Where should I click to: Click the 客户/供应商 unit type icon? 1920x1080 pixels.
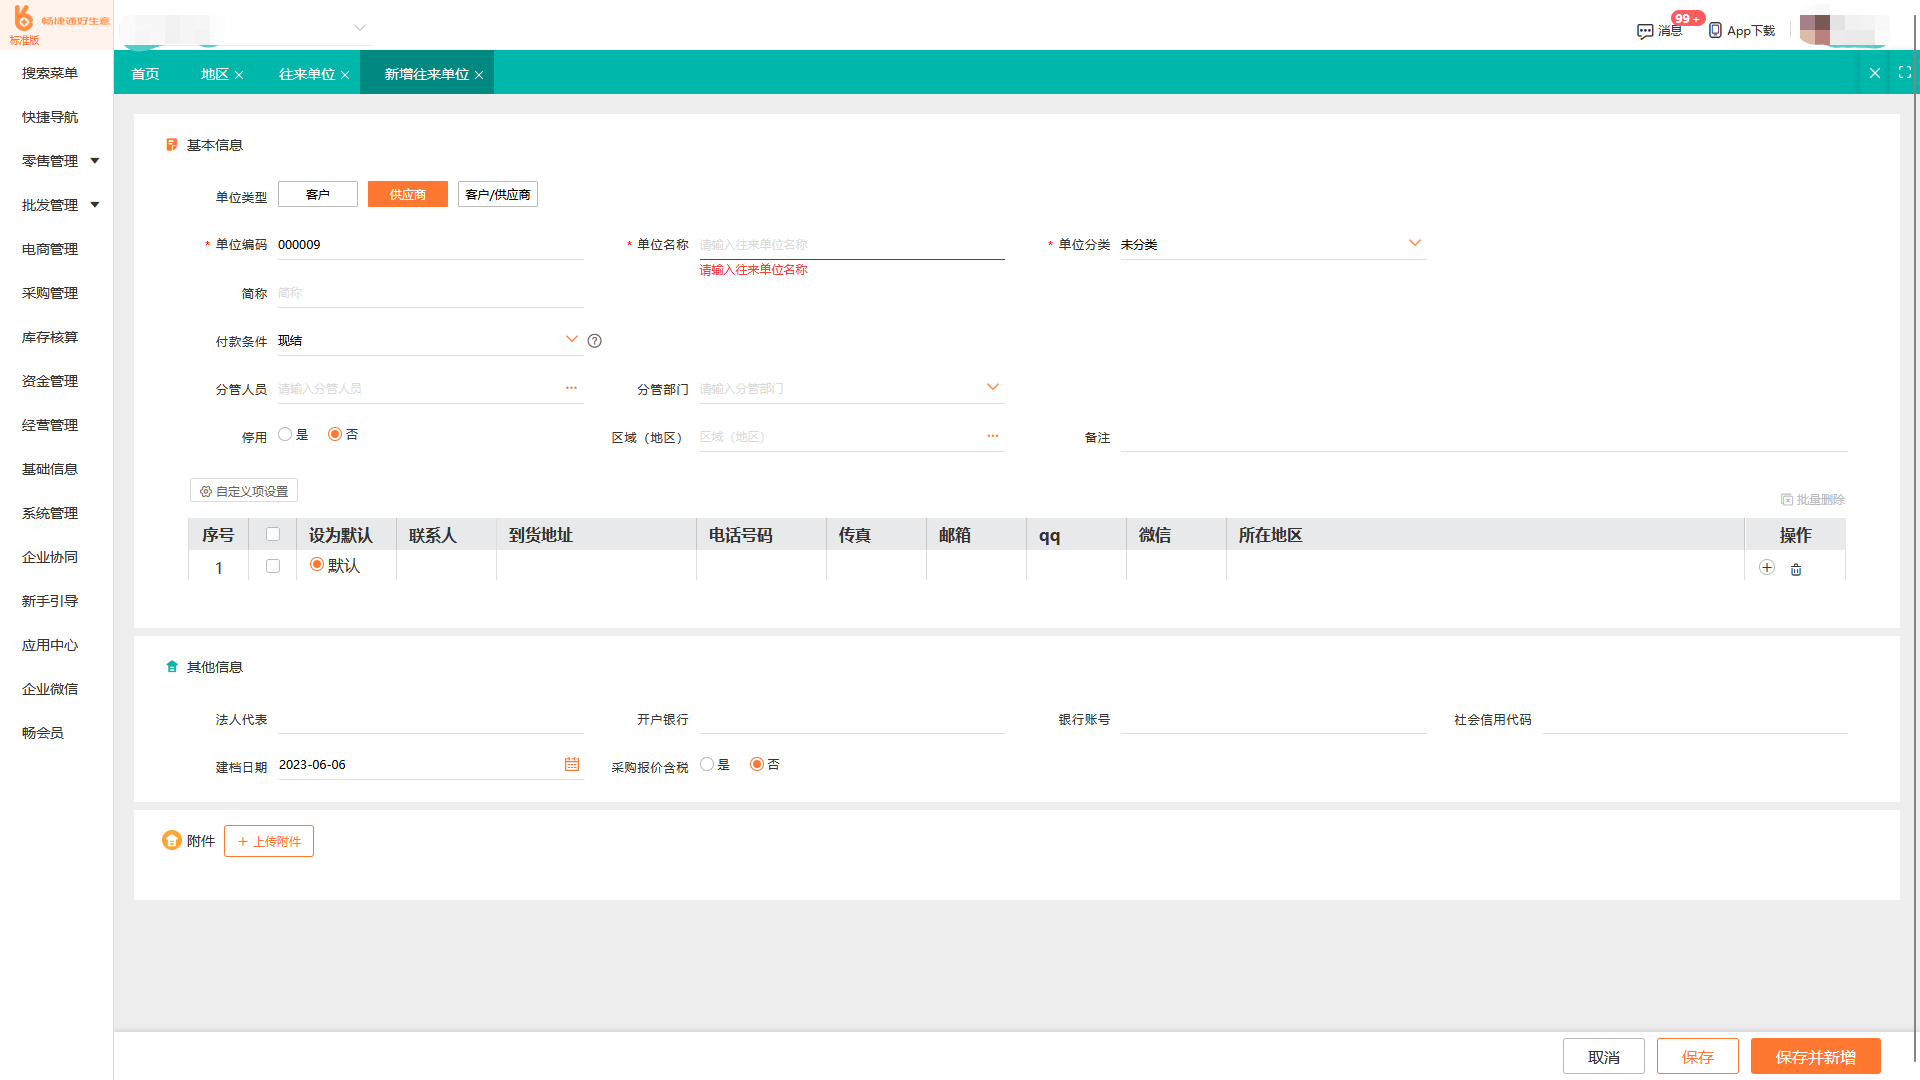[x=498, y=195]
